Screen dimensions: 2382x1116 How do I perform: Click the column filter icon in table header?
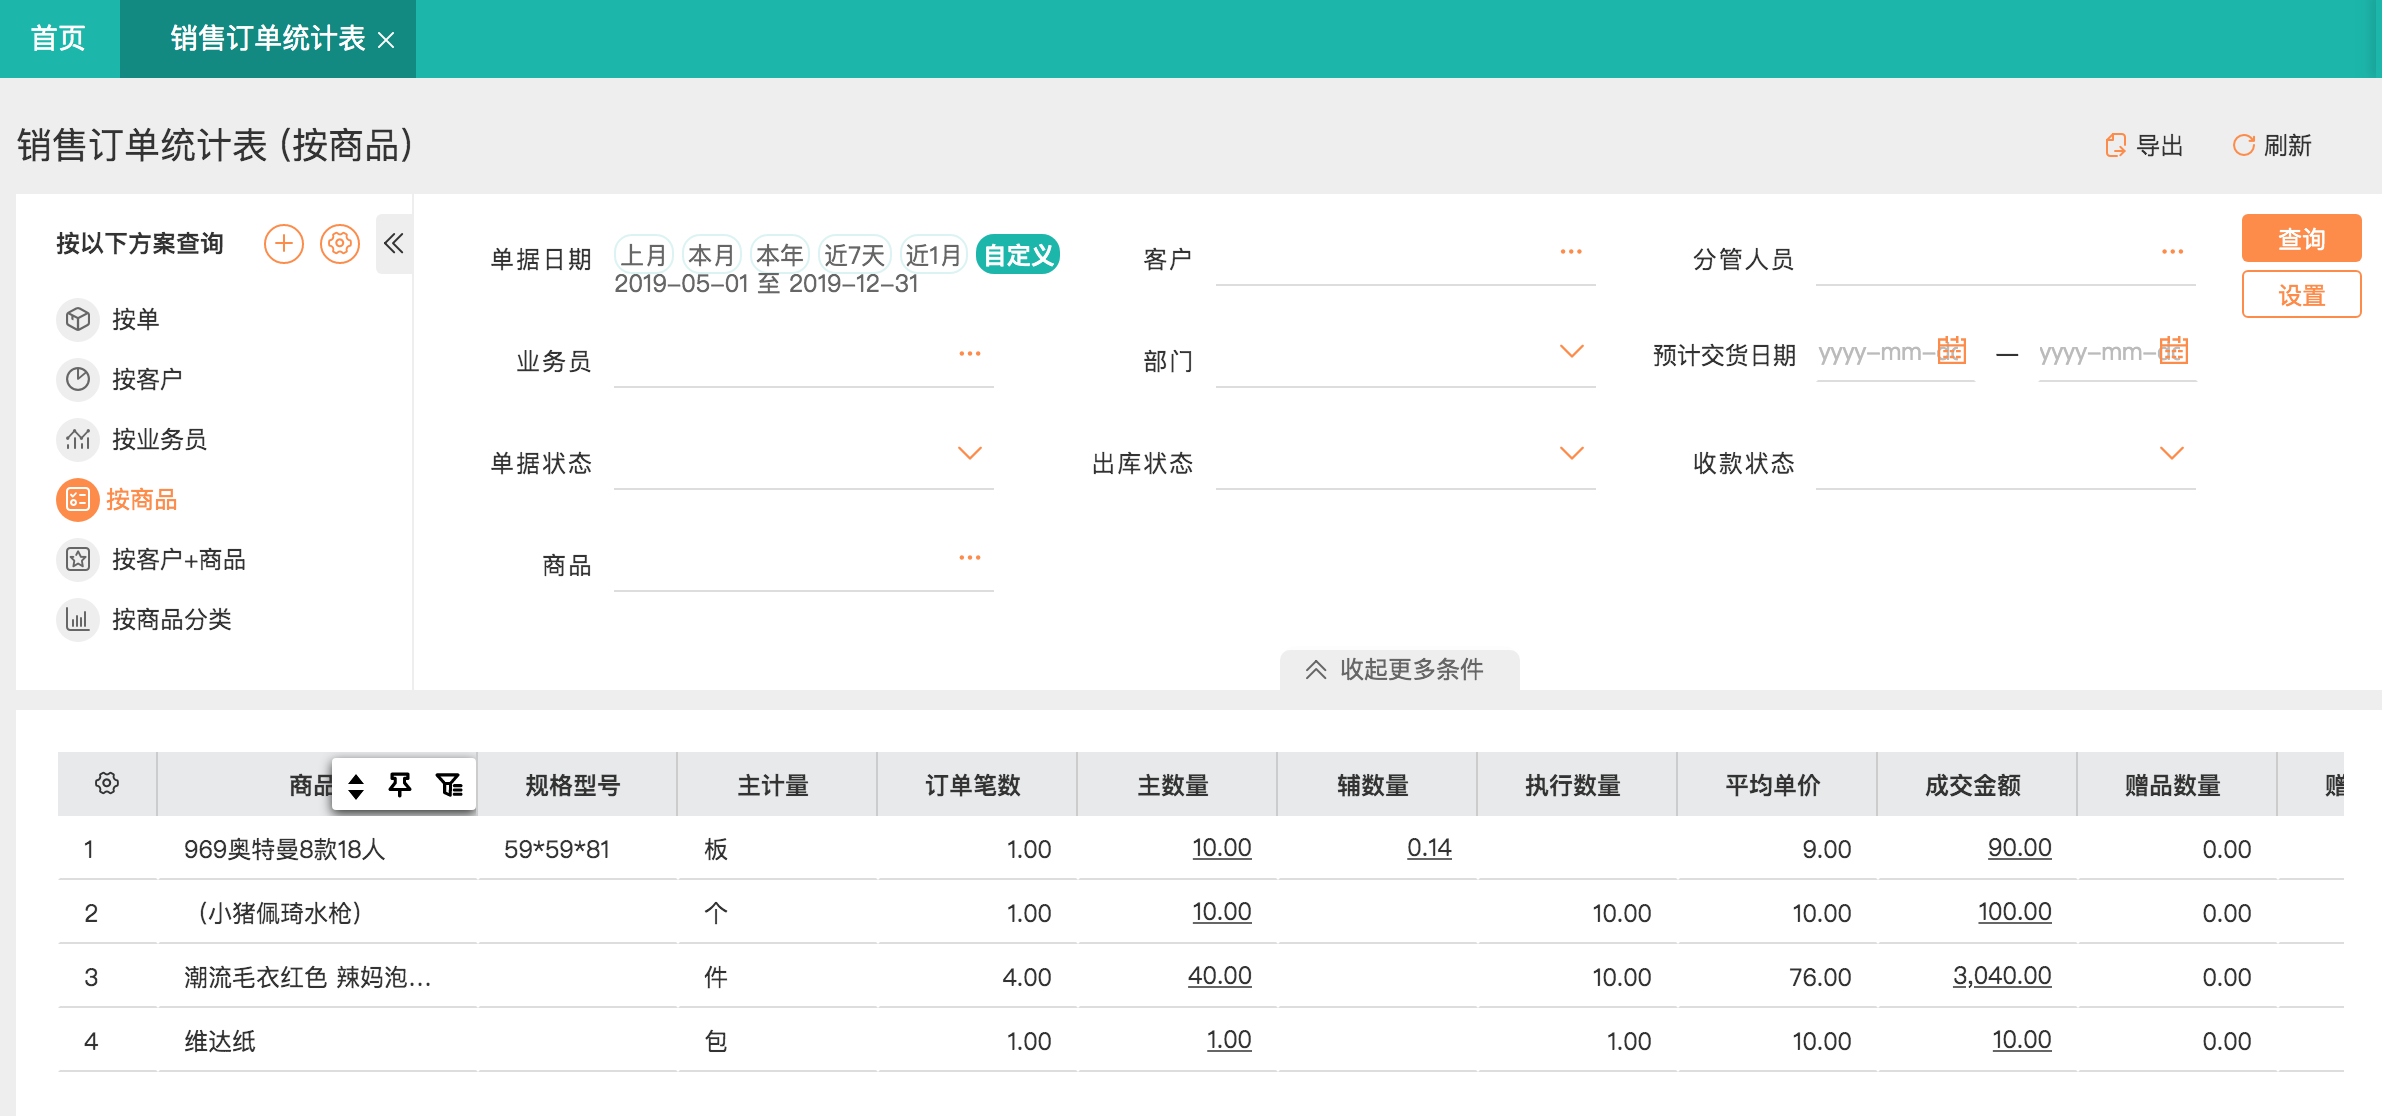451,787
